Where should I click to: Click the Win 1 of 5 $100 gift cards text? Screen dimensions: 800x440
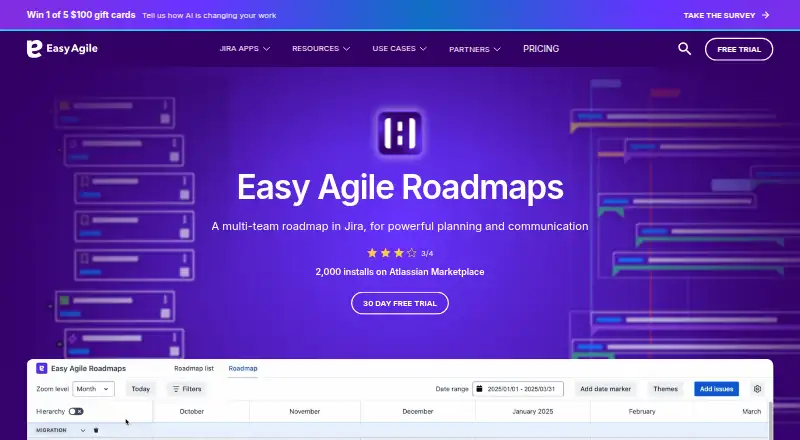[x=81, y=15]
